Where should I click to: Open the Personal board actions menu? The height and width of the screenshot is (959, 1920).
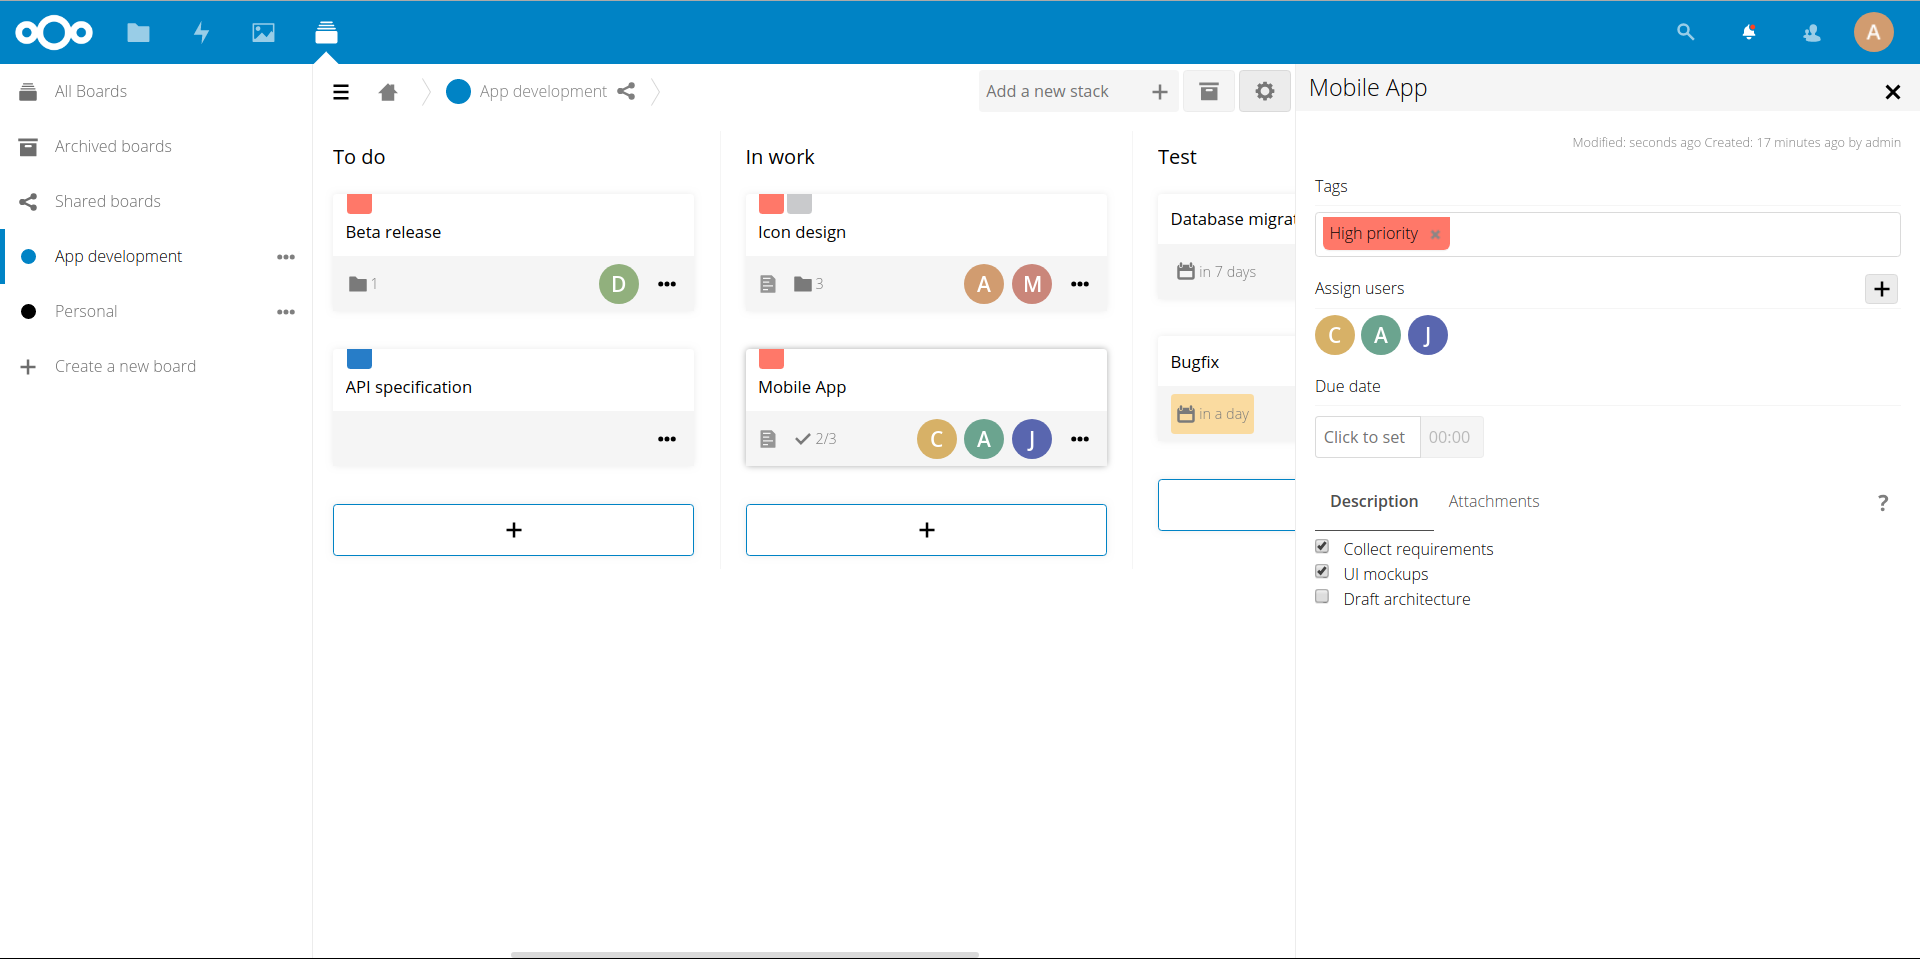point(287,311)
